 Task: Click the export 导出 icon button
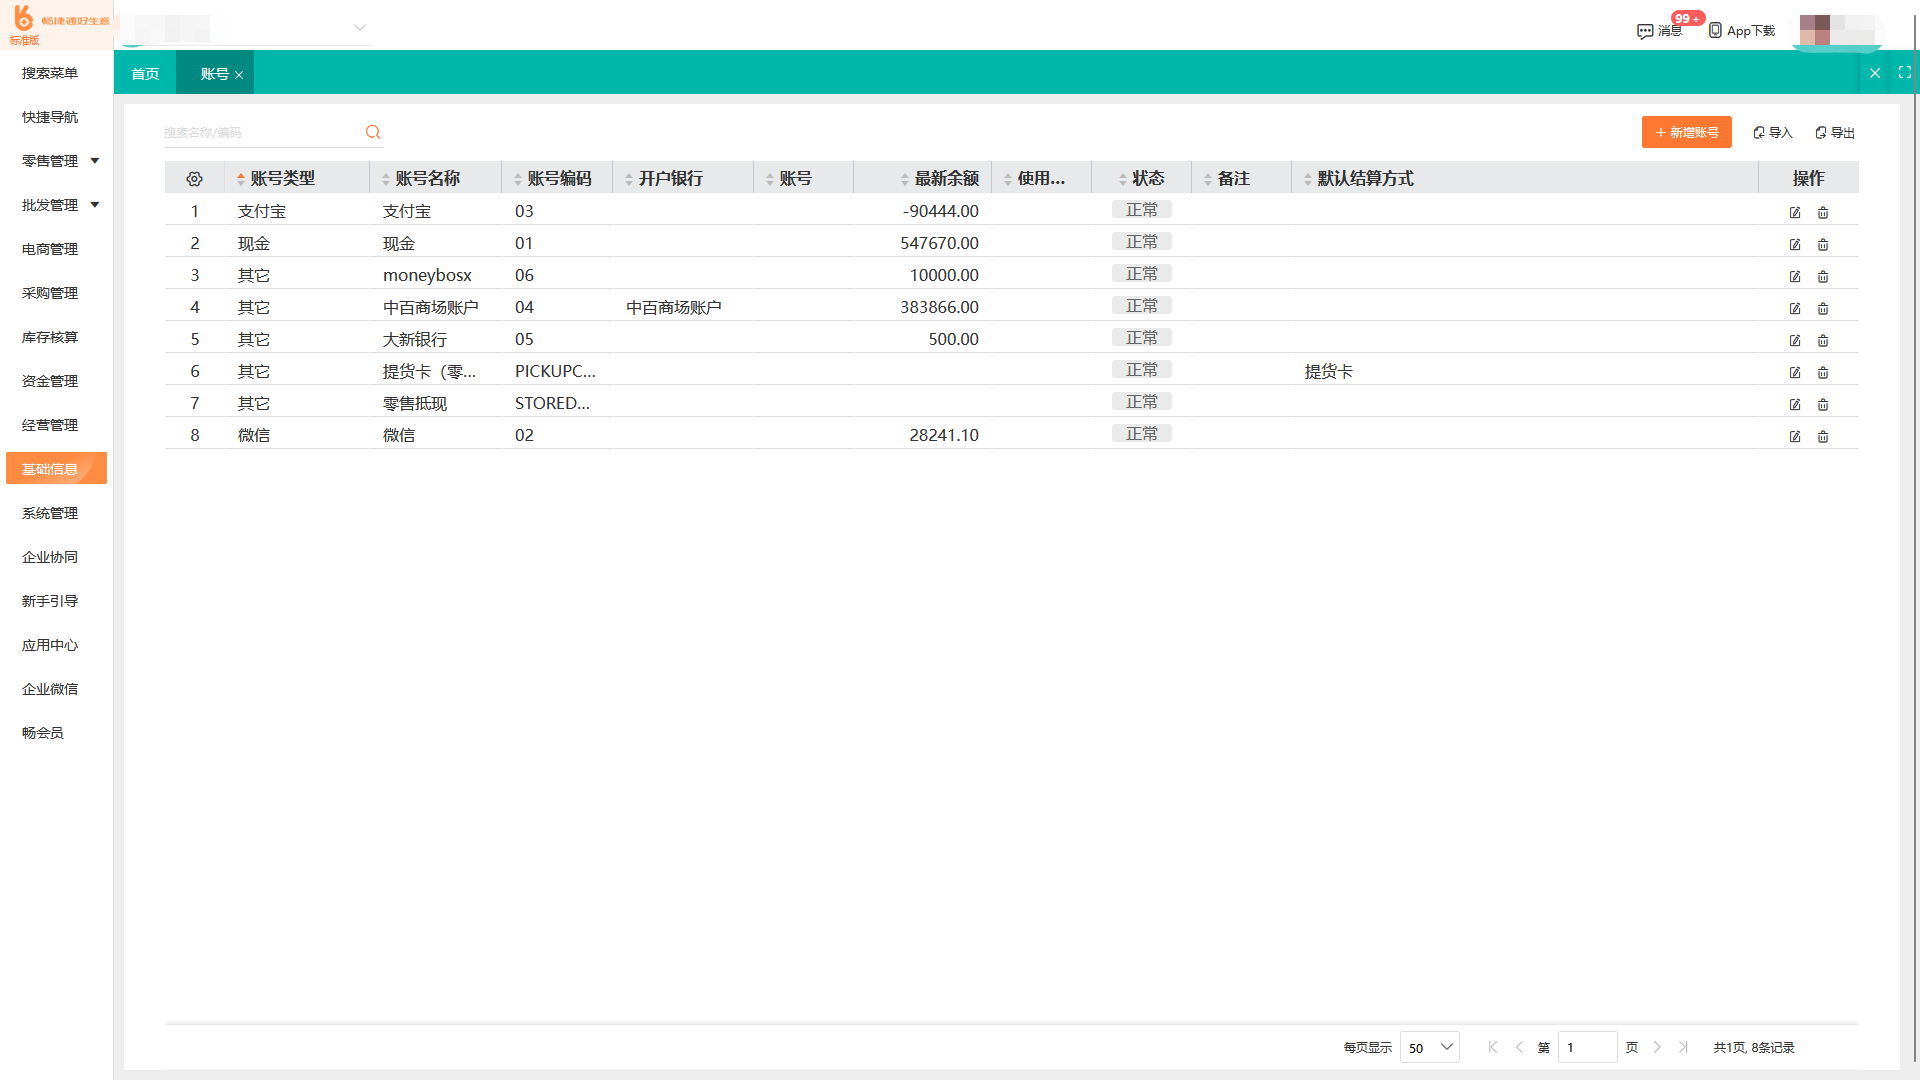(x=1837, y=132)
